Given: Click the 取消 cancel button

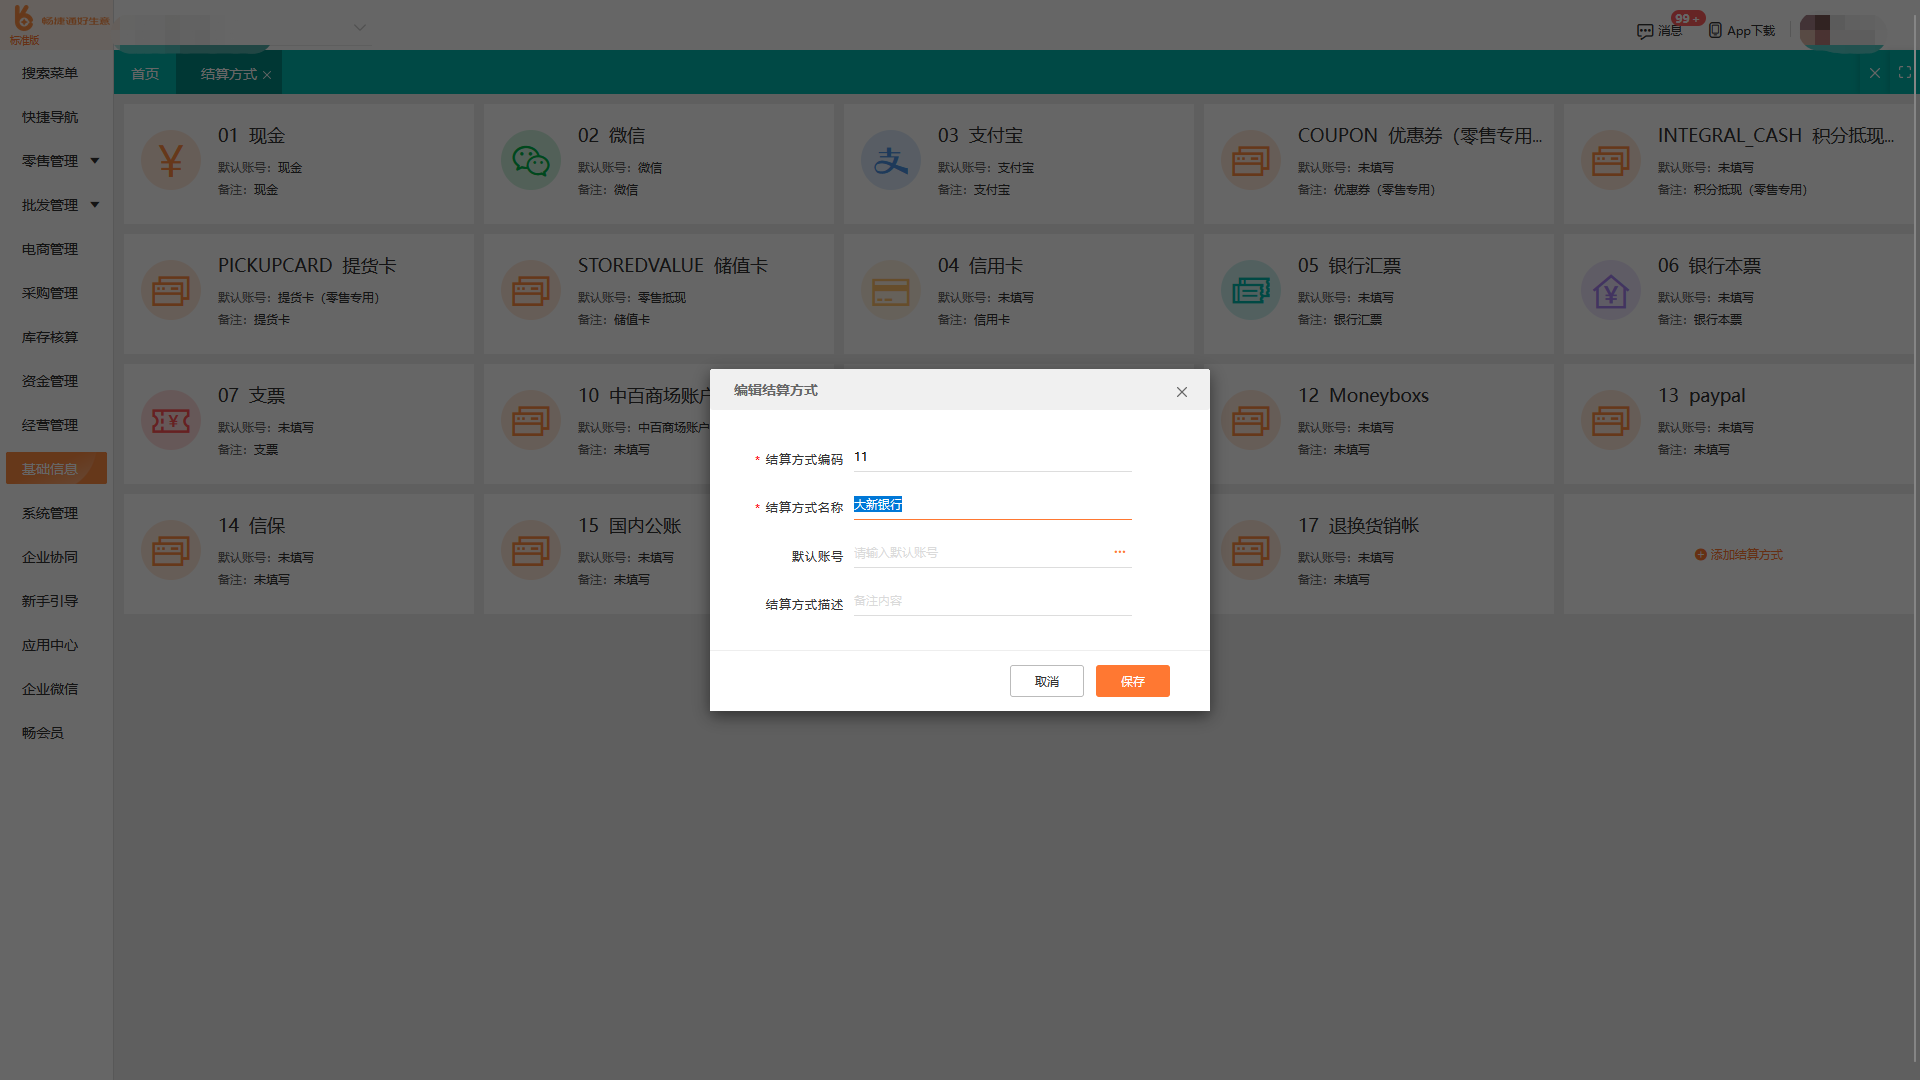Looking at the screenshot, I should click(x=1047, y=680).
